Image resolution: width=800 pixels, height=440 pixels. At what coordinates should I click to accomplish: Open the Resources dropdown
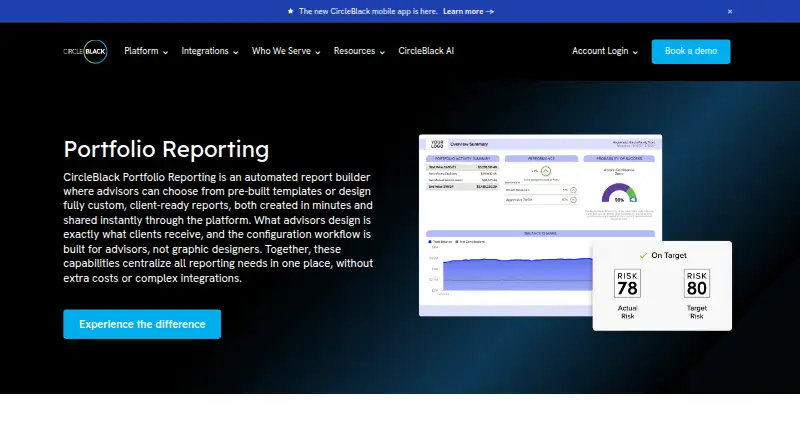(359, 51)
